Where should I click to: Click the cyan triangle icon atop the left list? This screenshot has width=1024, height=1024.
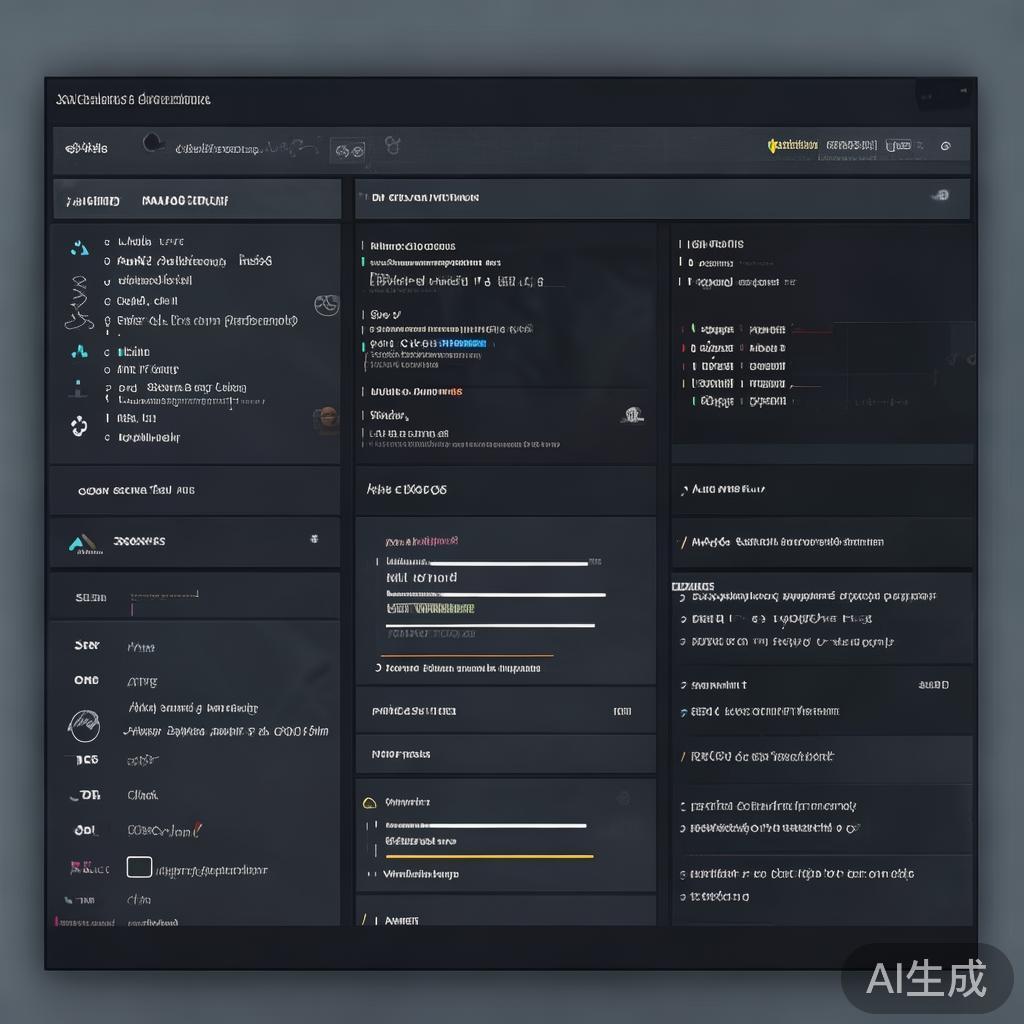click(x=80, y=247)
